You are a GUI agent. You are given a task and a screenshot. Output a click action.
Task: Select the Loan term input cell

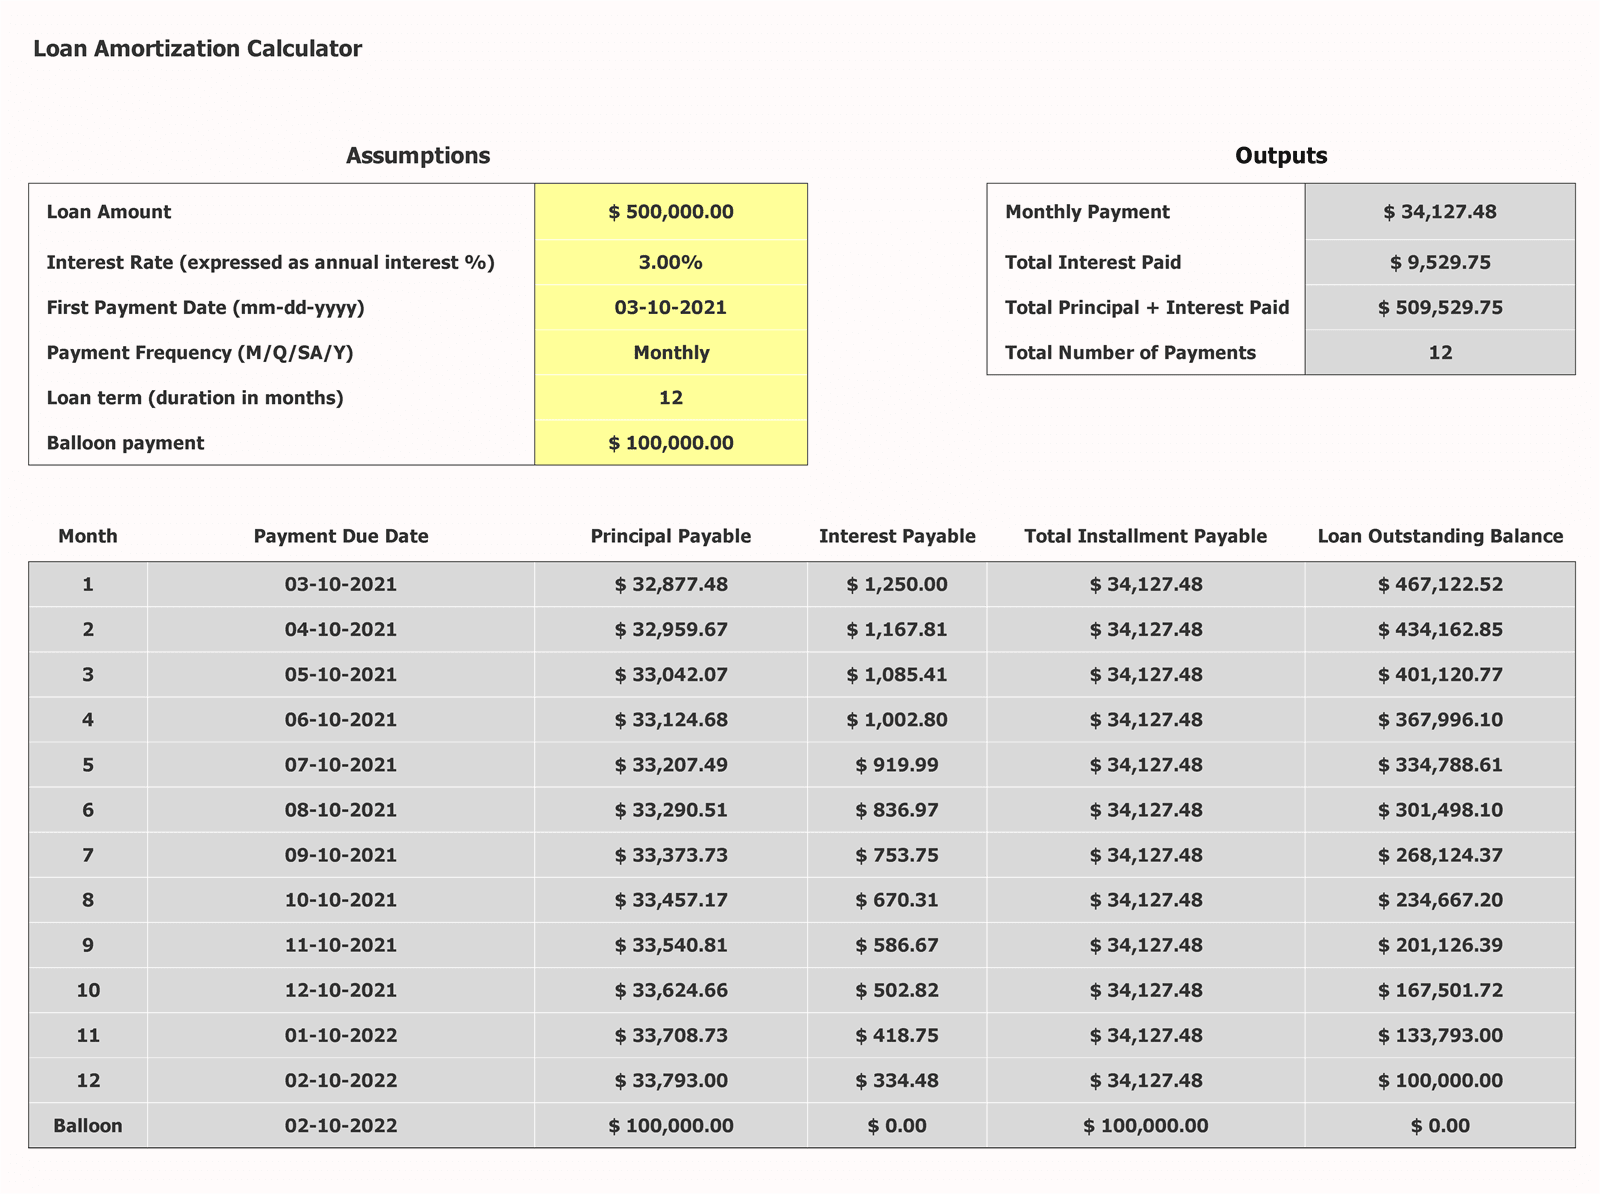[670, 397]
